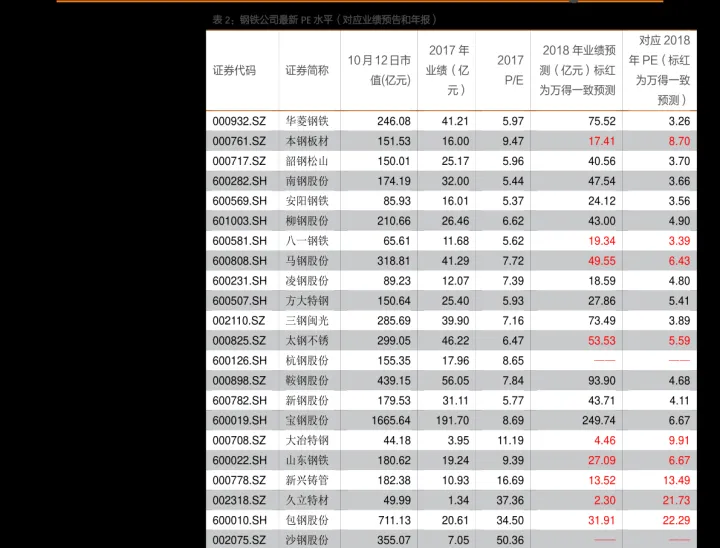This screenshot has width=720, height=548.
Task: Click the 证券代码 column header
Action: 234,70
